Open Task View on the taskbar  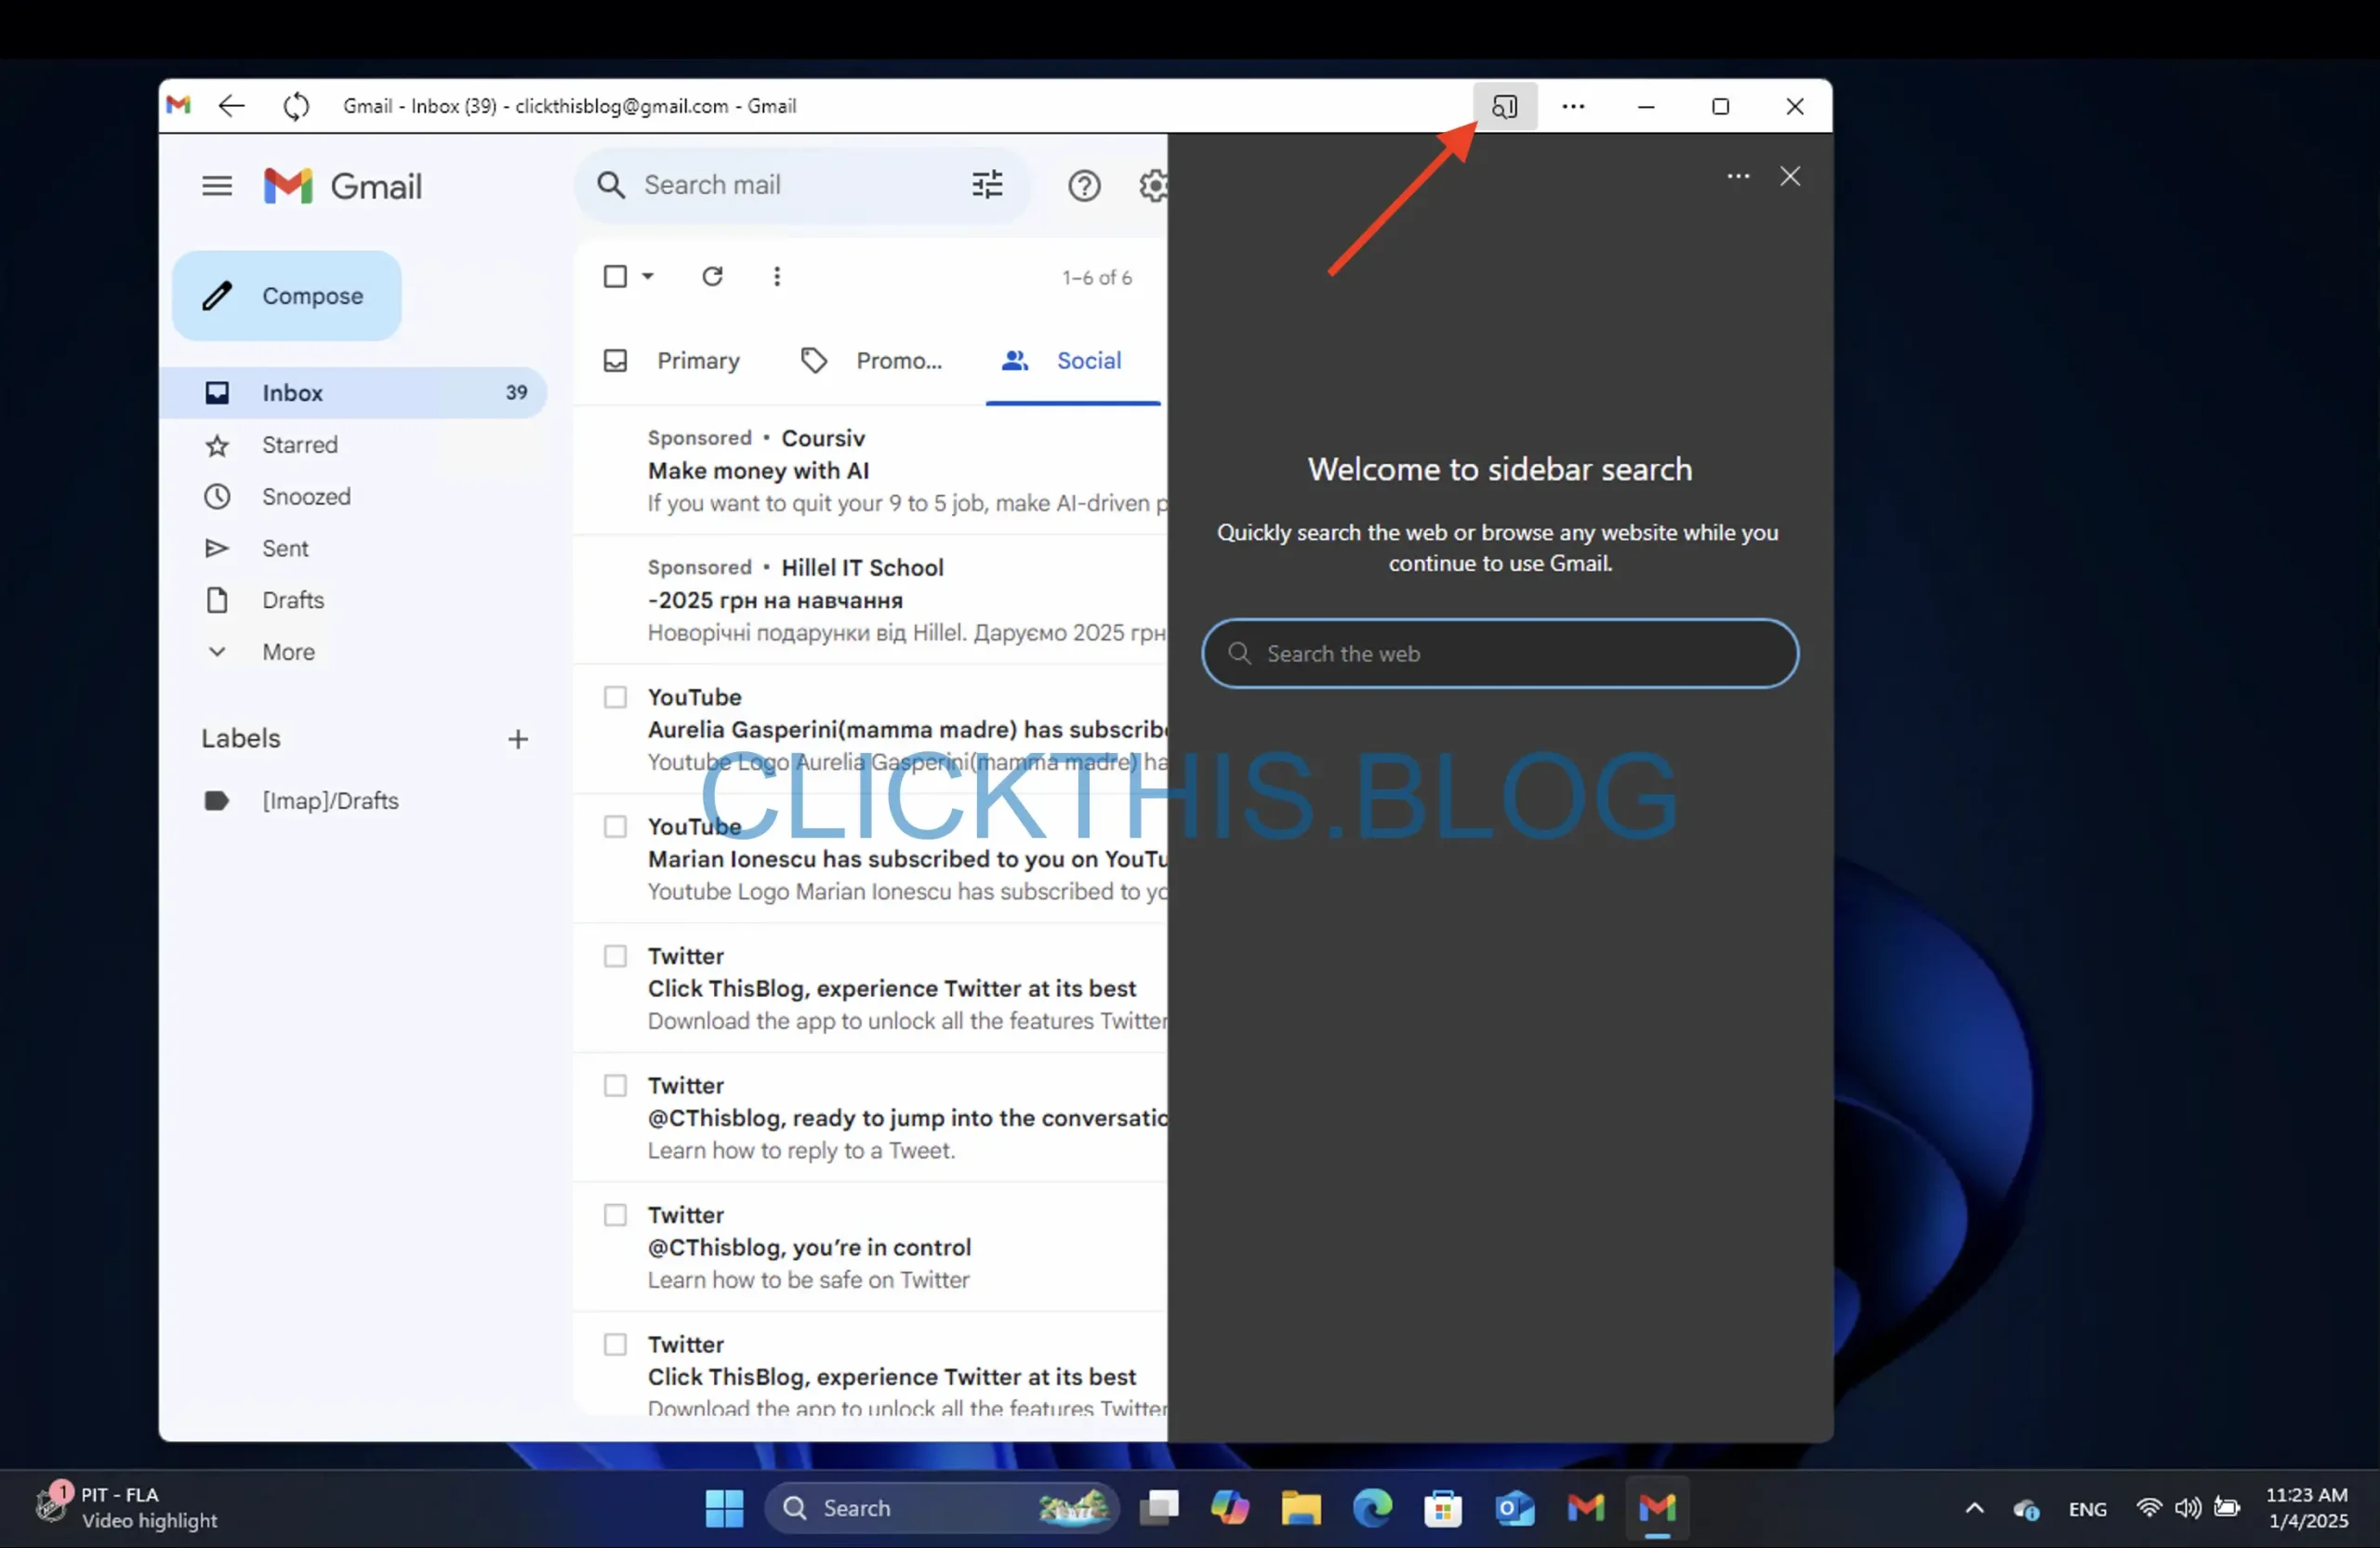[x=1160, y=1508]
